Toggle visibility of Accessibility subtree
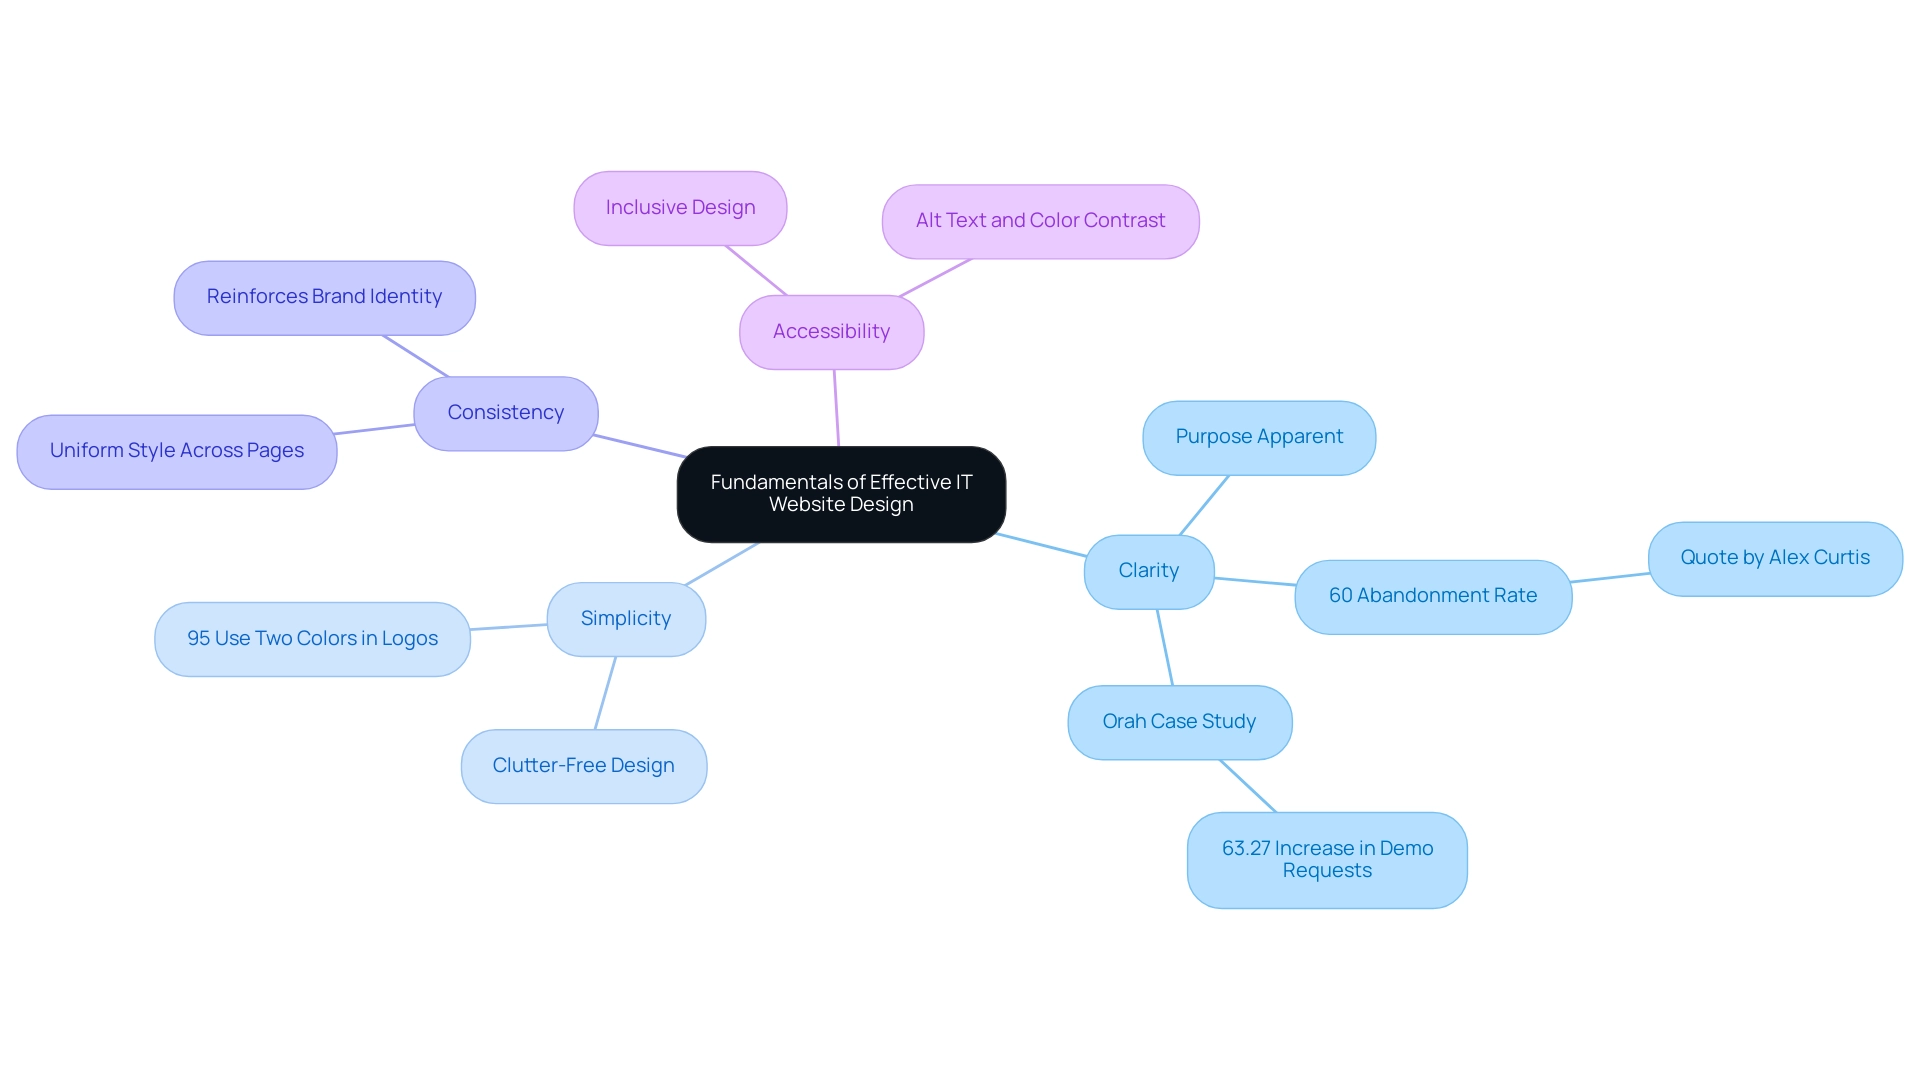The width and height of the screenshot is (1920, 1083). coord(831,330)
